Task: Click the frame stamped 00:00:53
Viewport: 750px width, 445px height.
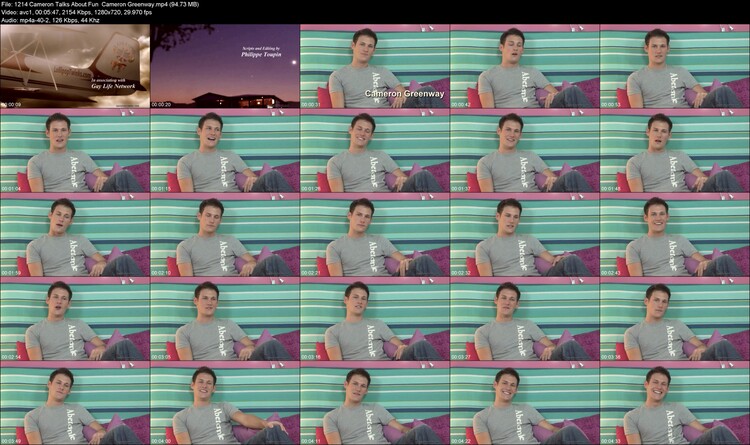Action: [x=675, y=67]
